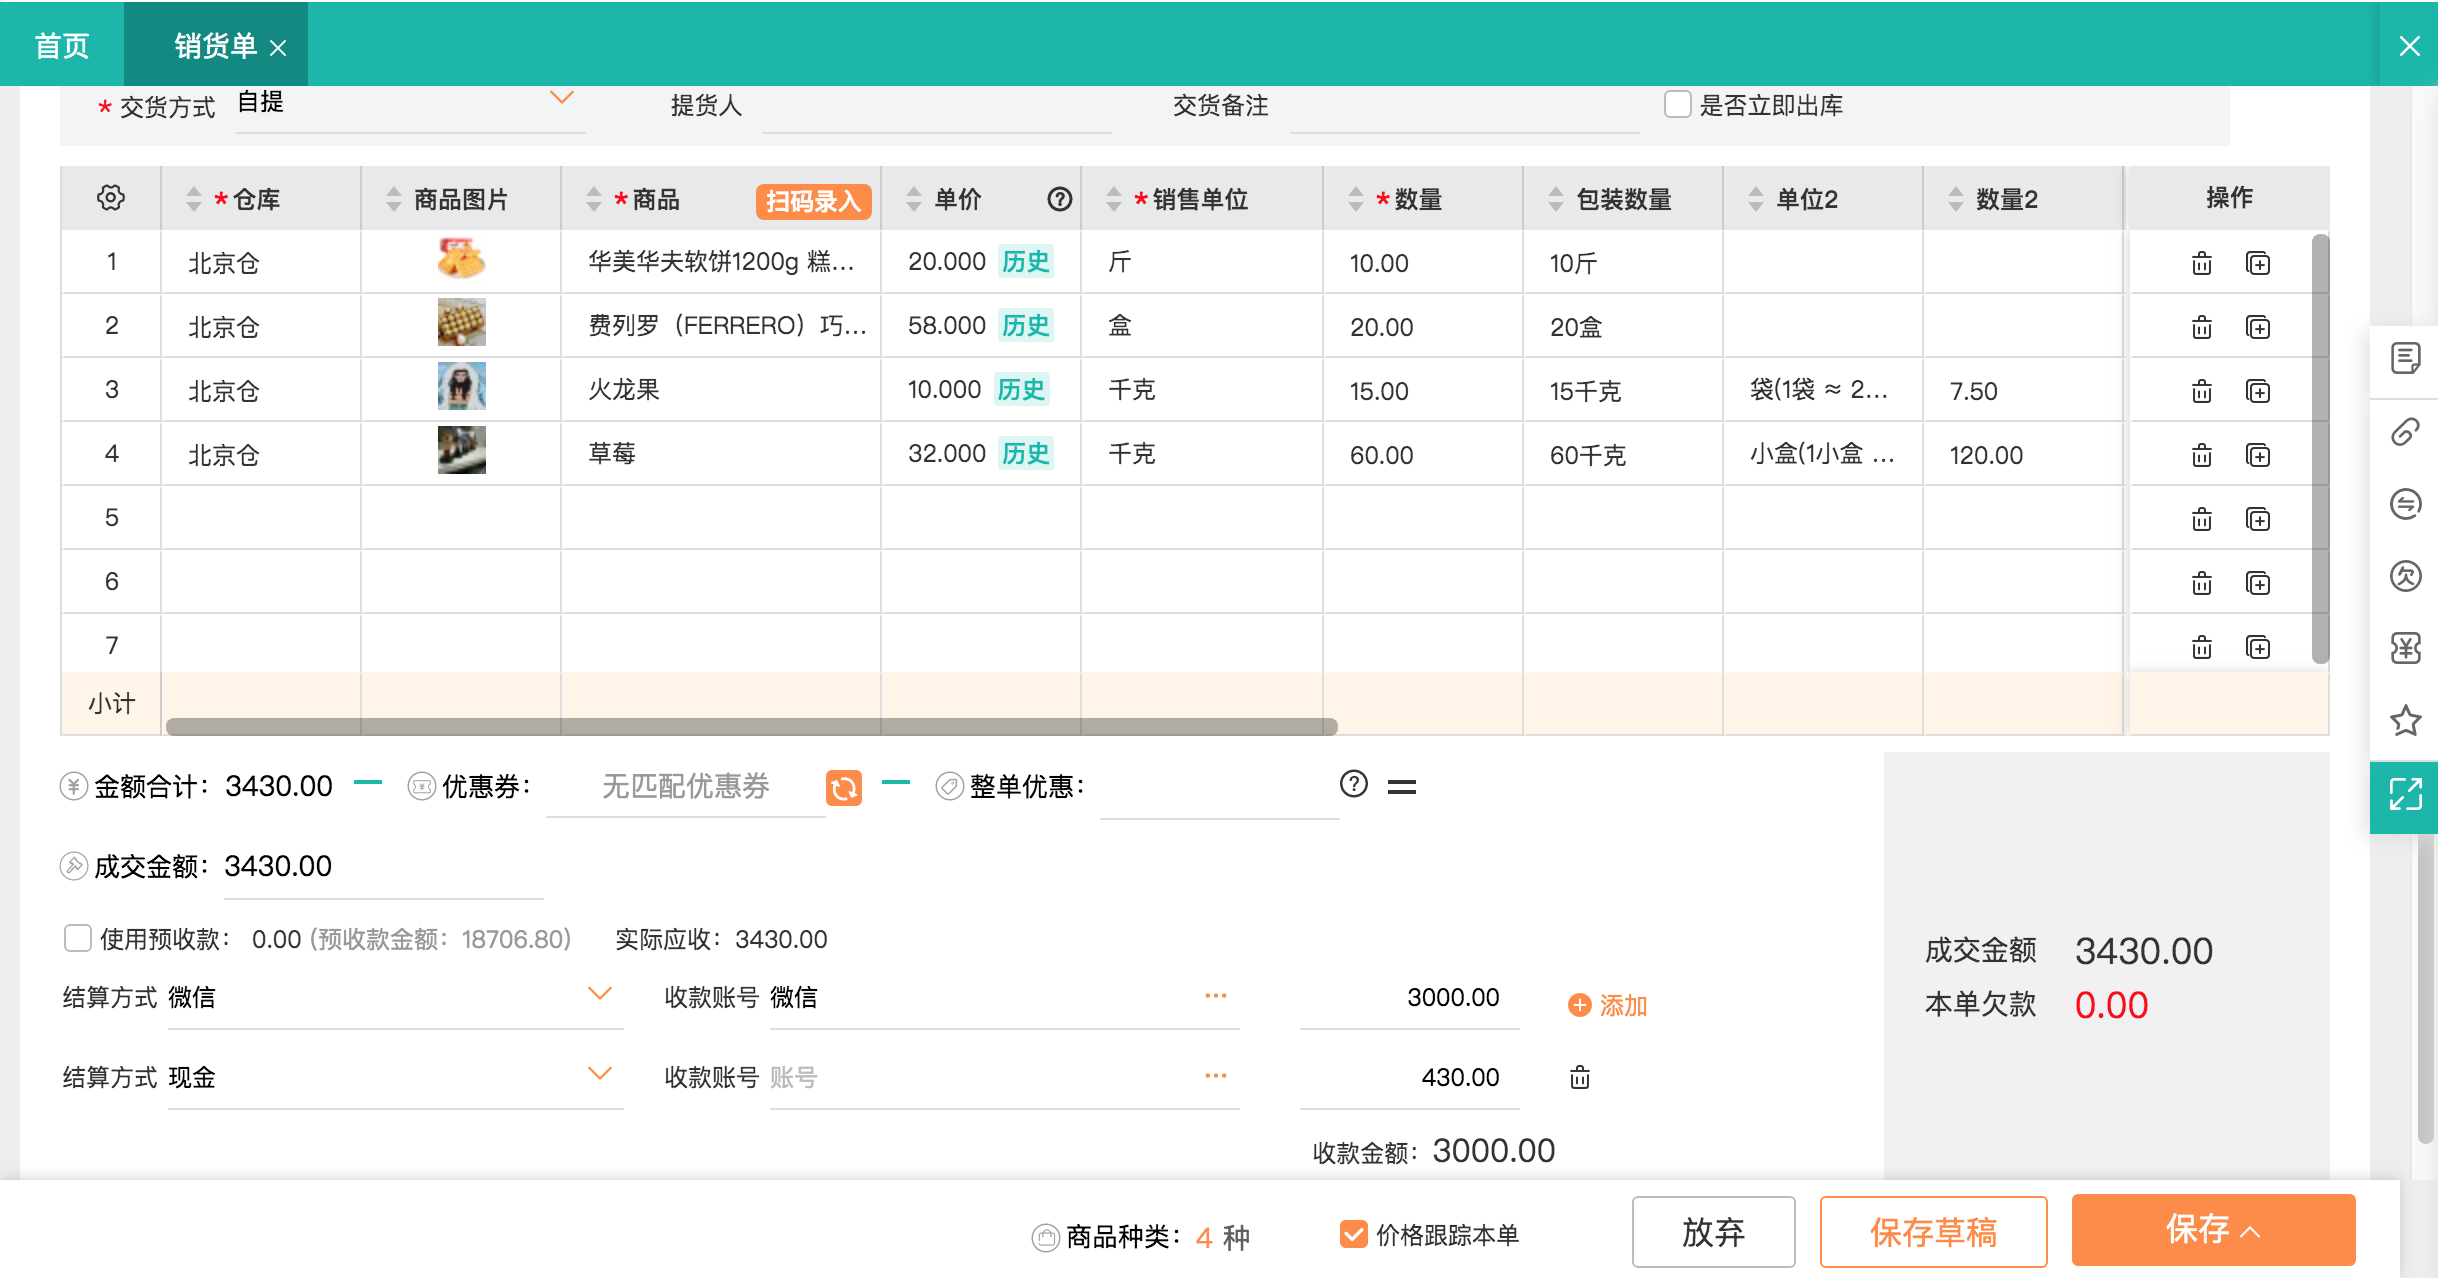Enable 使用预收款 checkbox
This screenshot has width=2438, height=1278.
click(x=76, y=936)
